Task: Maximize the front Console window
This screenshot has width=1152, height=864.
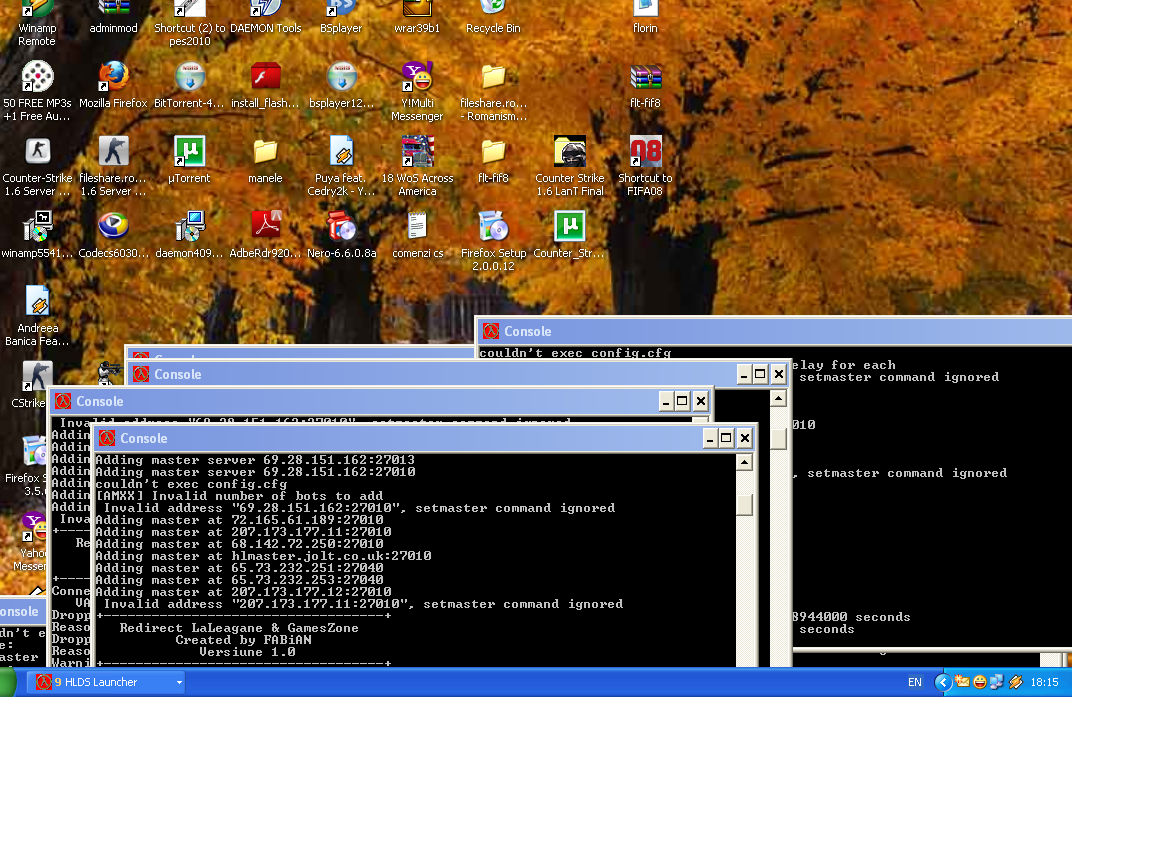Action: pos(727,438)
